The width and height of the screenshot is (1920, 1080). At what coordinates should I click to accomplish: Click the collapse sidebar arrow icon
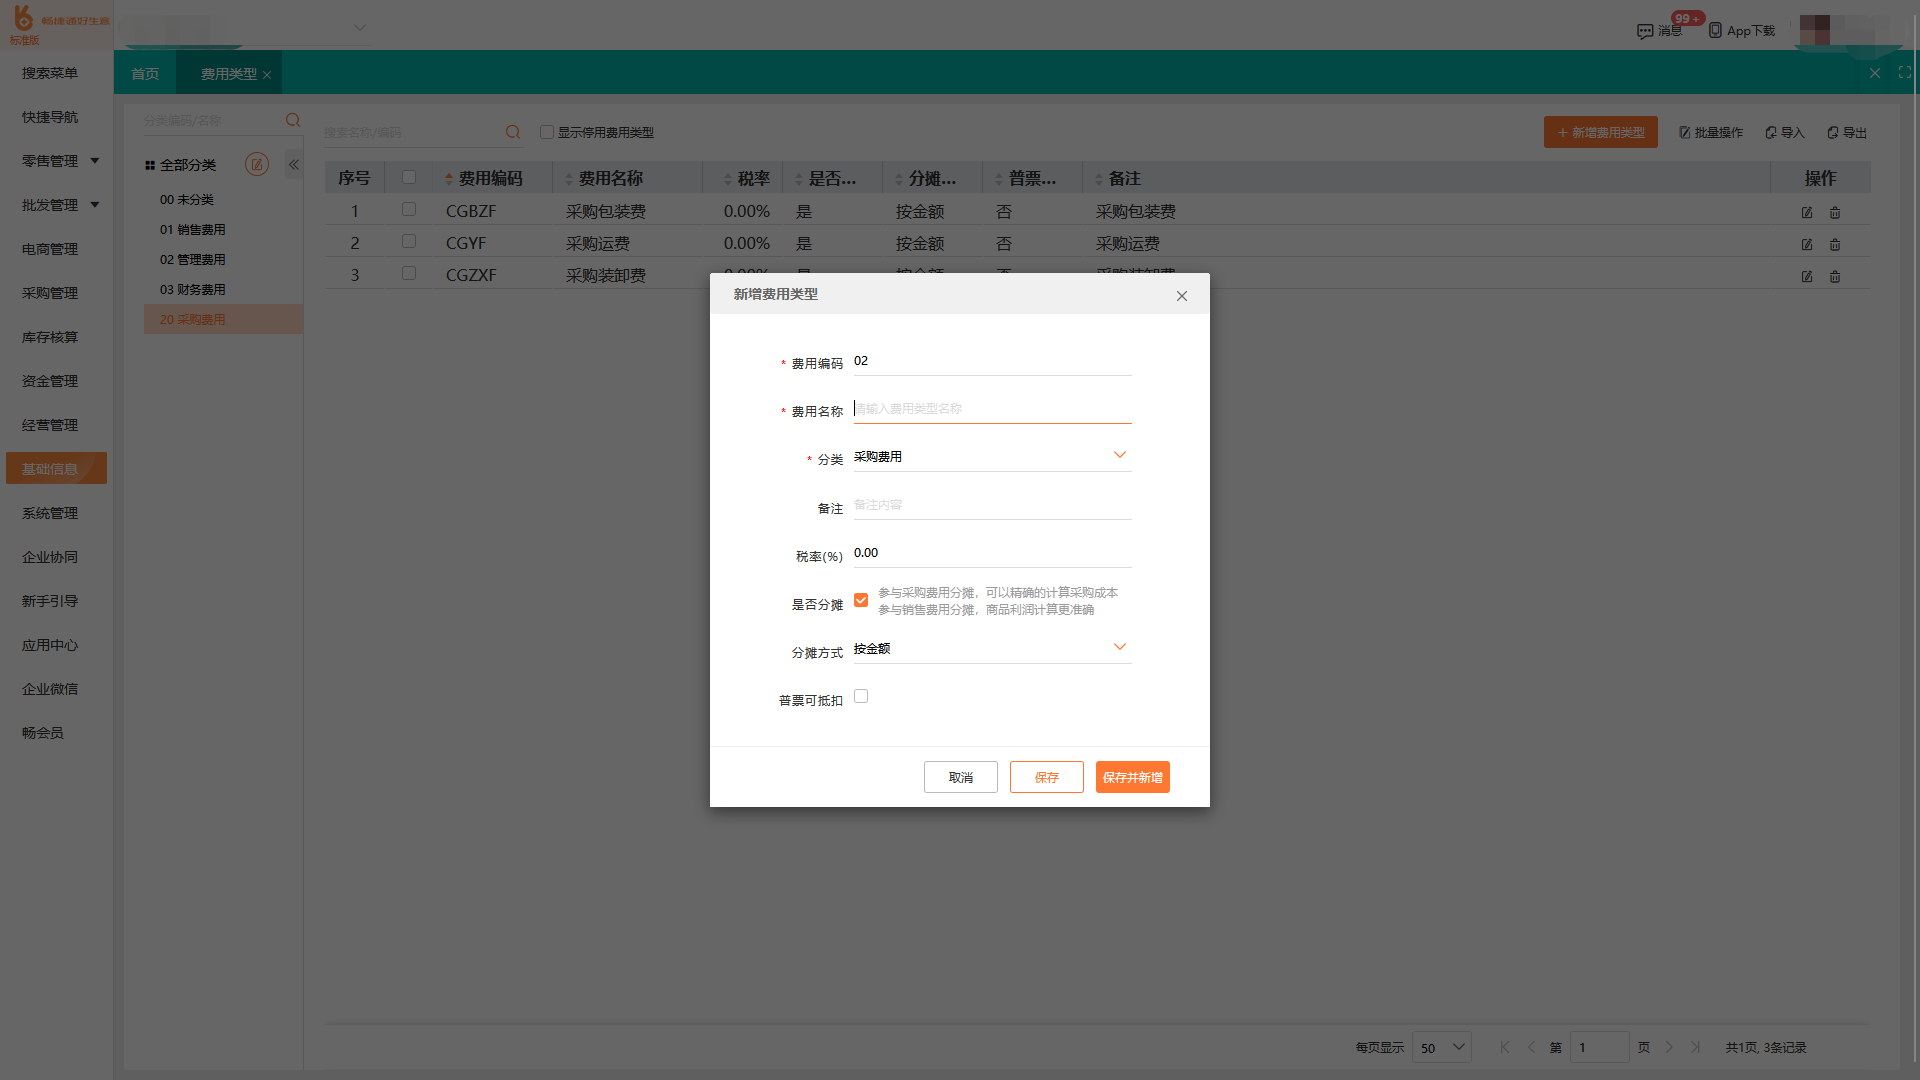(293, 165)
